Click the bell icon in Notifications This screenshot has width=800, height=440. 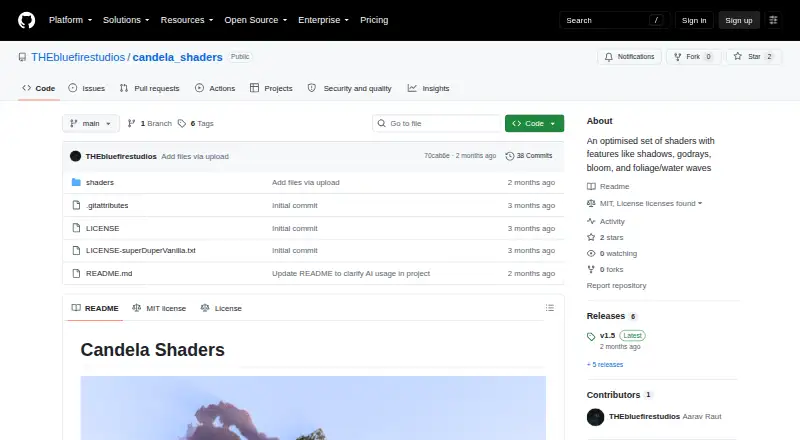609,57
